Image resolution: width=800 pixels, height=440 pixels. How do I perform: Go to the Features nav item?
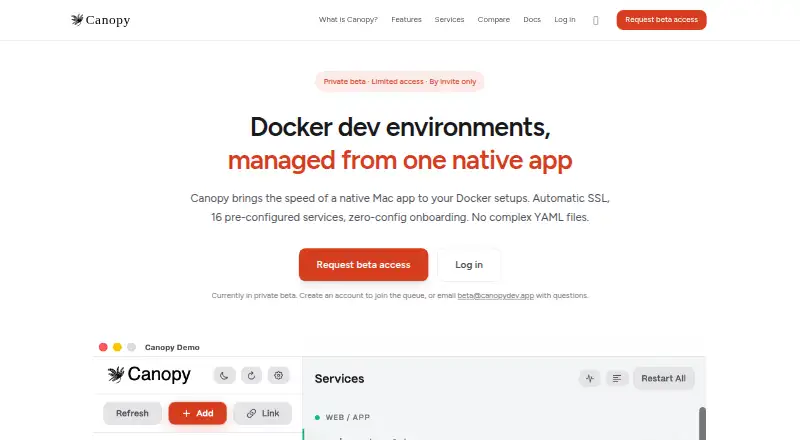pyautogui.click(x=406, y=19)
